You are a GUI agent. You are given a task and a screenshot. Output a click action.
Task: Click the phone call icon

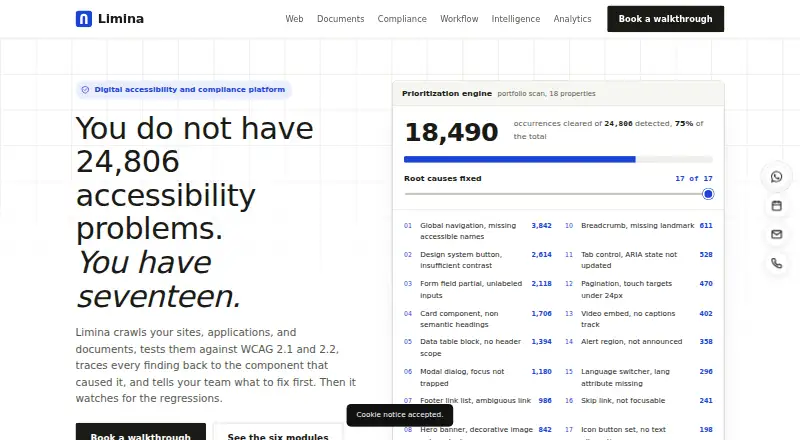[x=777, y=263]
